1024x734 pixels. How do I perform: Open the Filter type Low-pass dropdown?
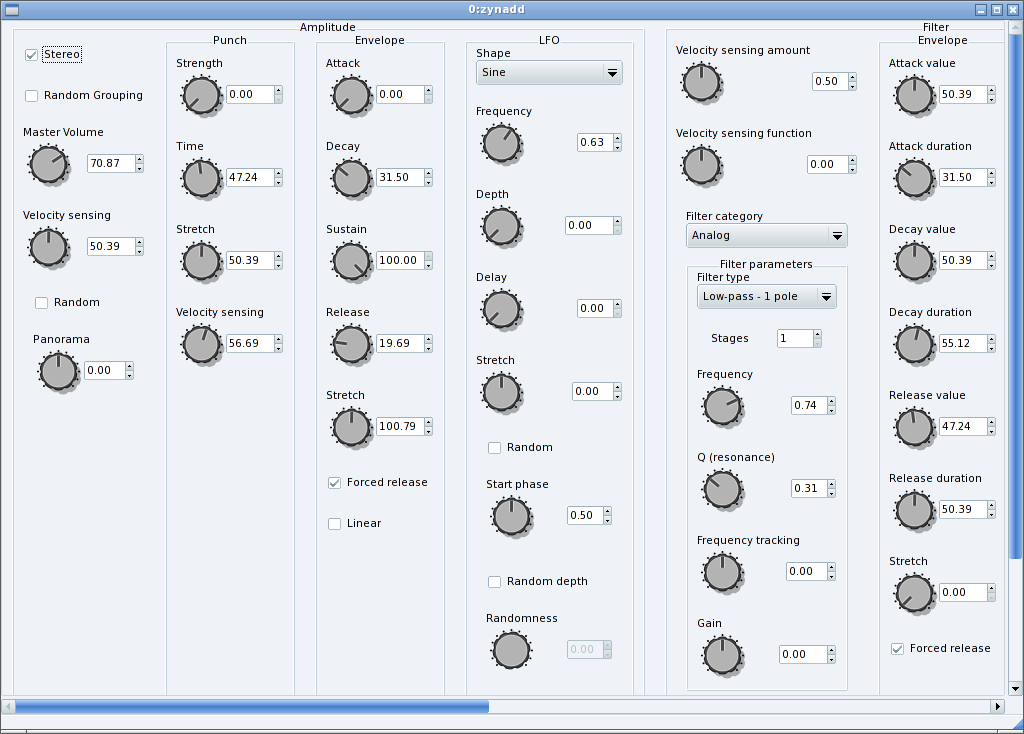pos(767,297)
